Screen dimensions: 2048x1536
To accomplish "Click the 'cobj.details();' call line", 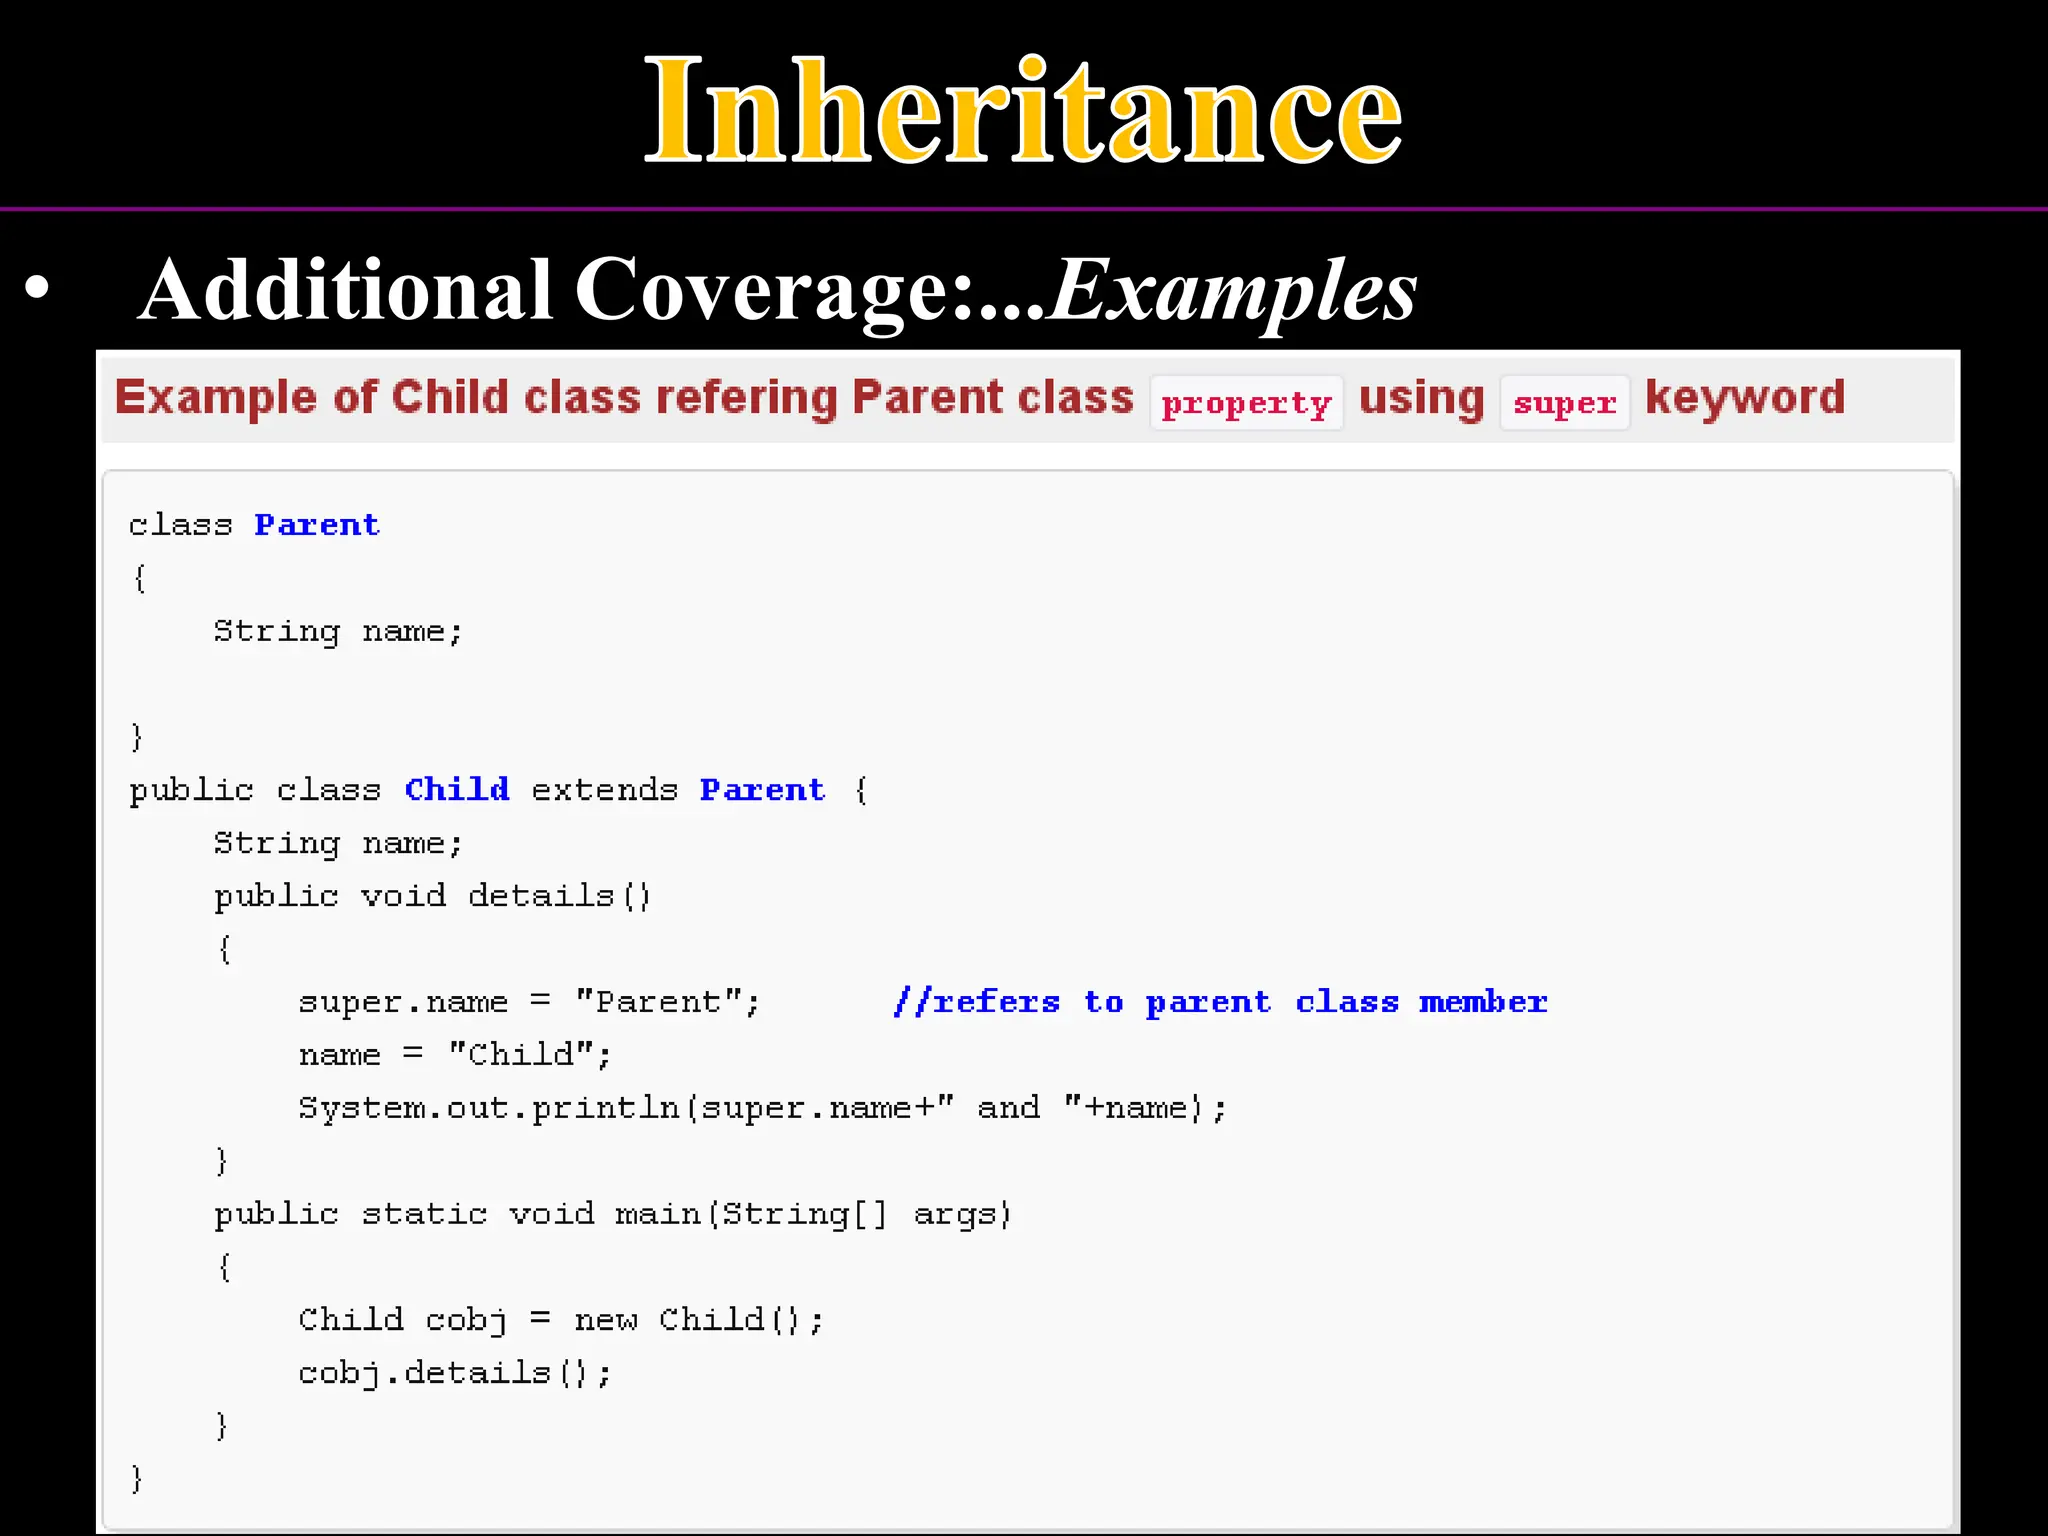I will pyautogui.click(x=454, y=1373).
